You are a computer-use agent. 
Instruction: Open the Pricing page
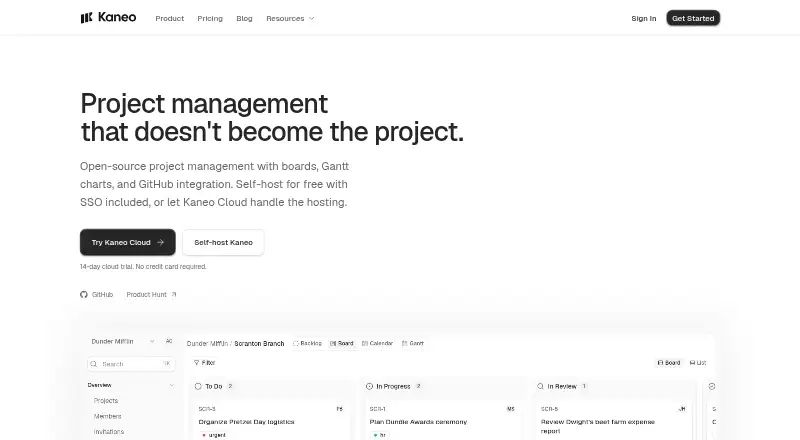click(210, 18)
